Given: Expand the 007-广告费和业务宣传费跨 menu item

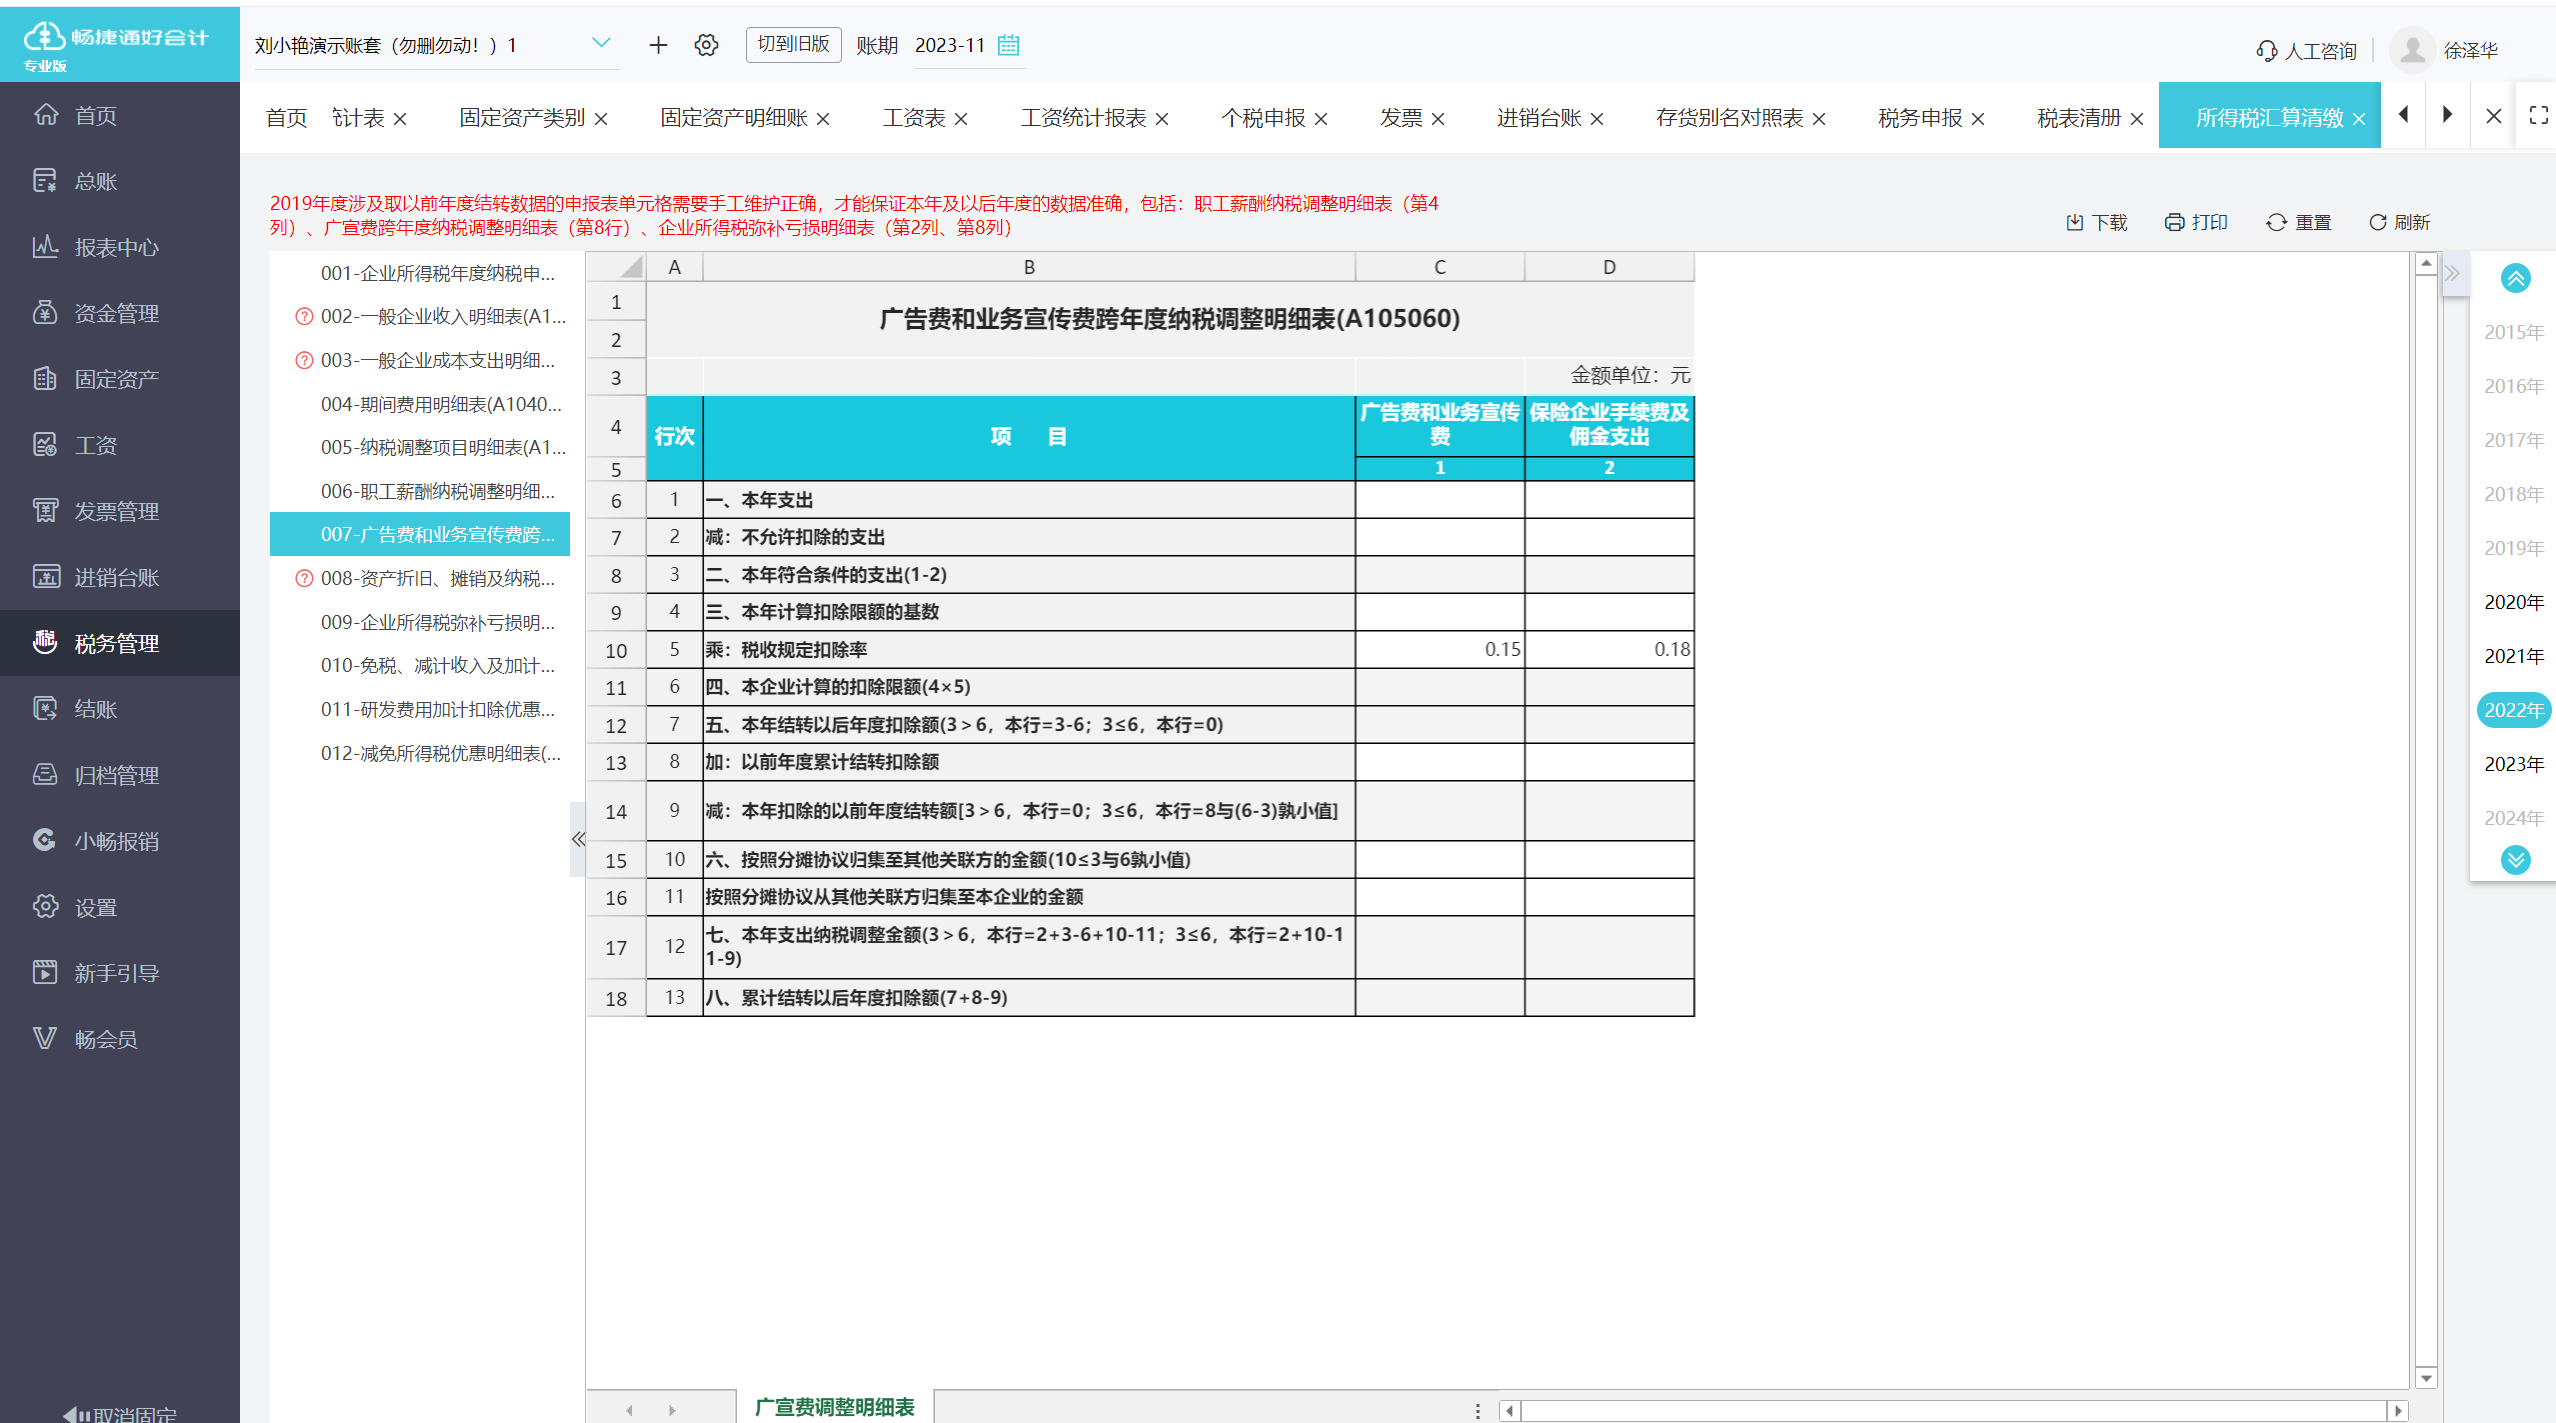Looking at the screenshot, I should [x=441, y=535].
